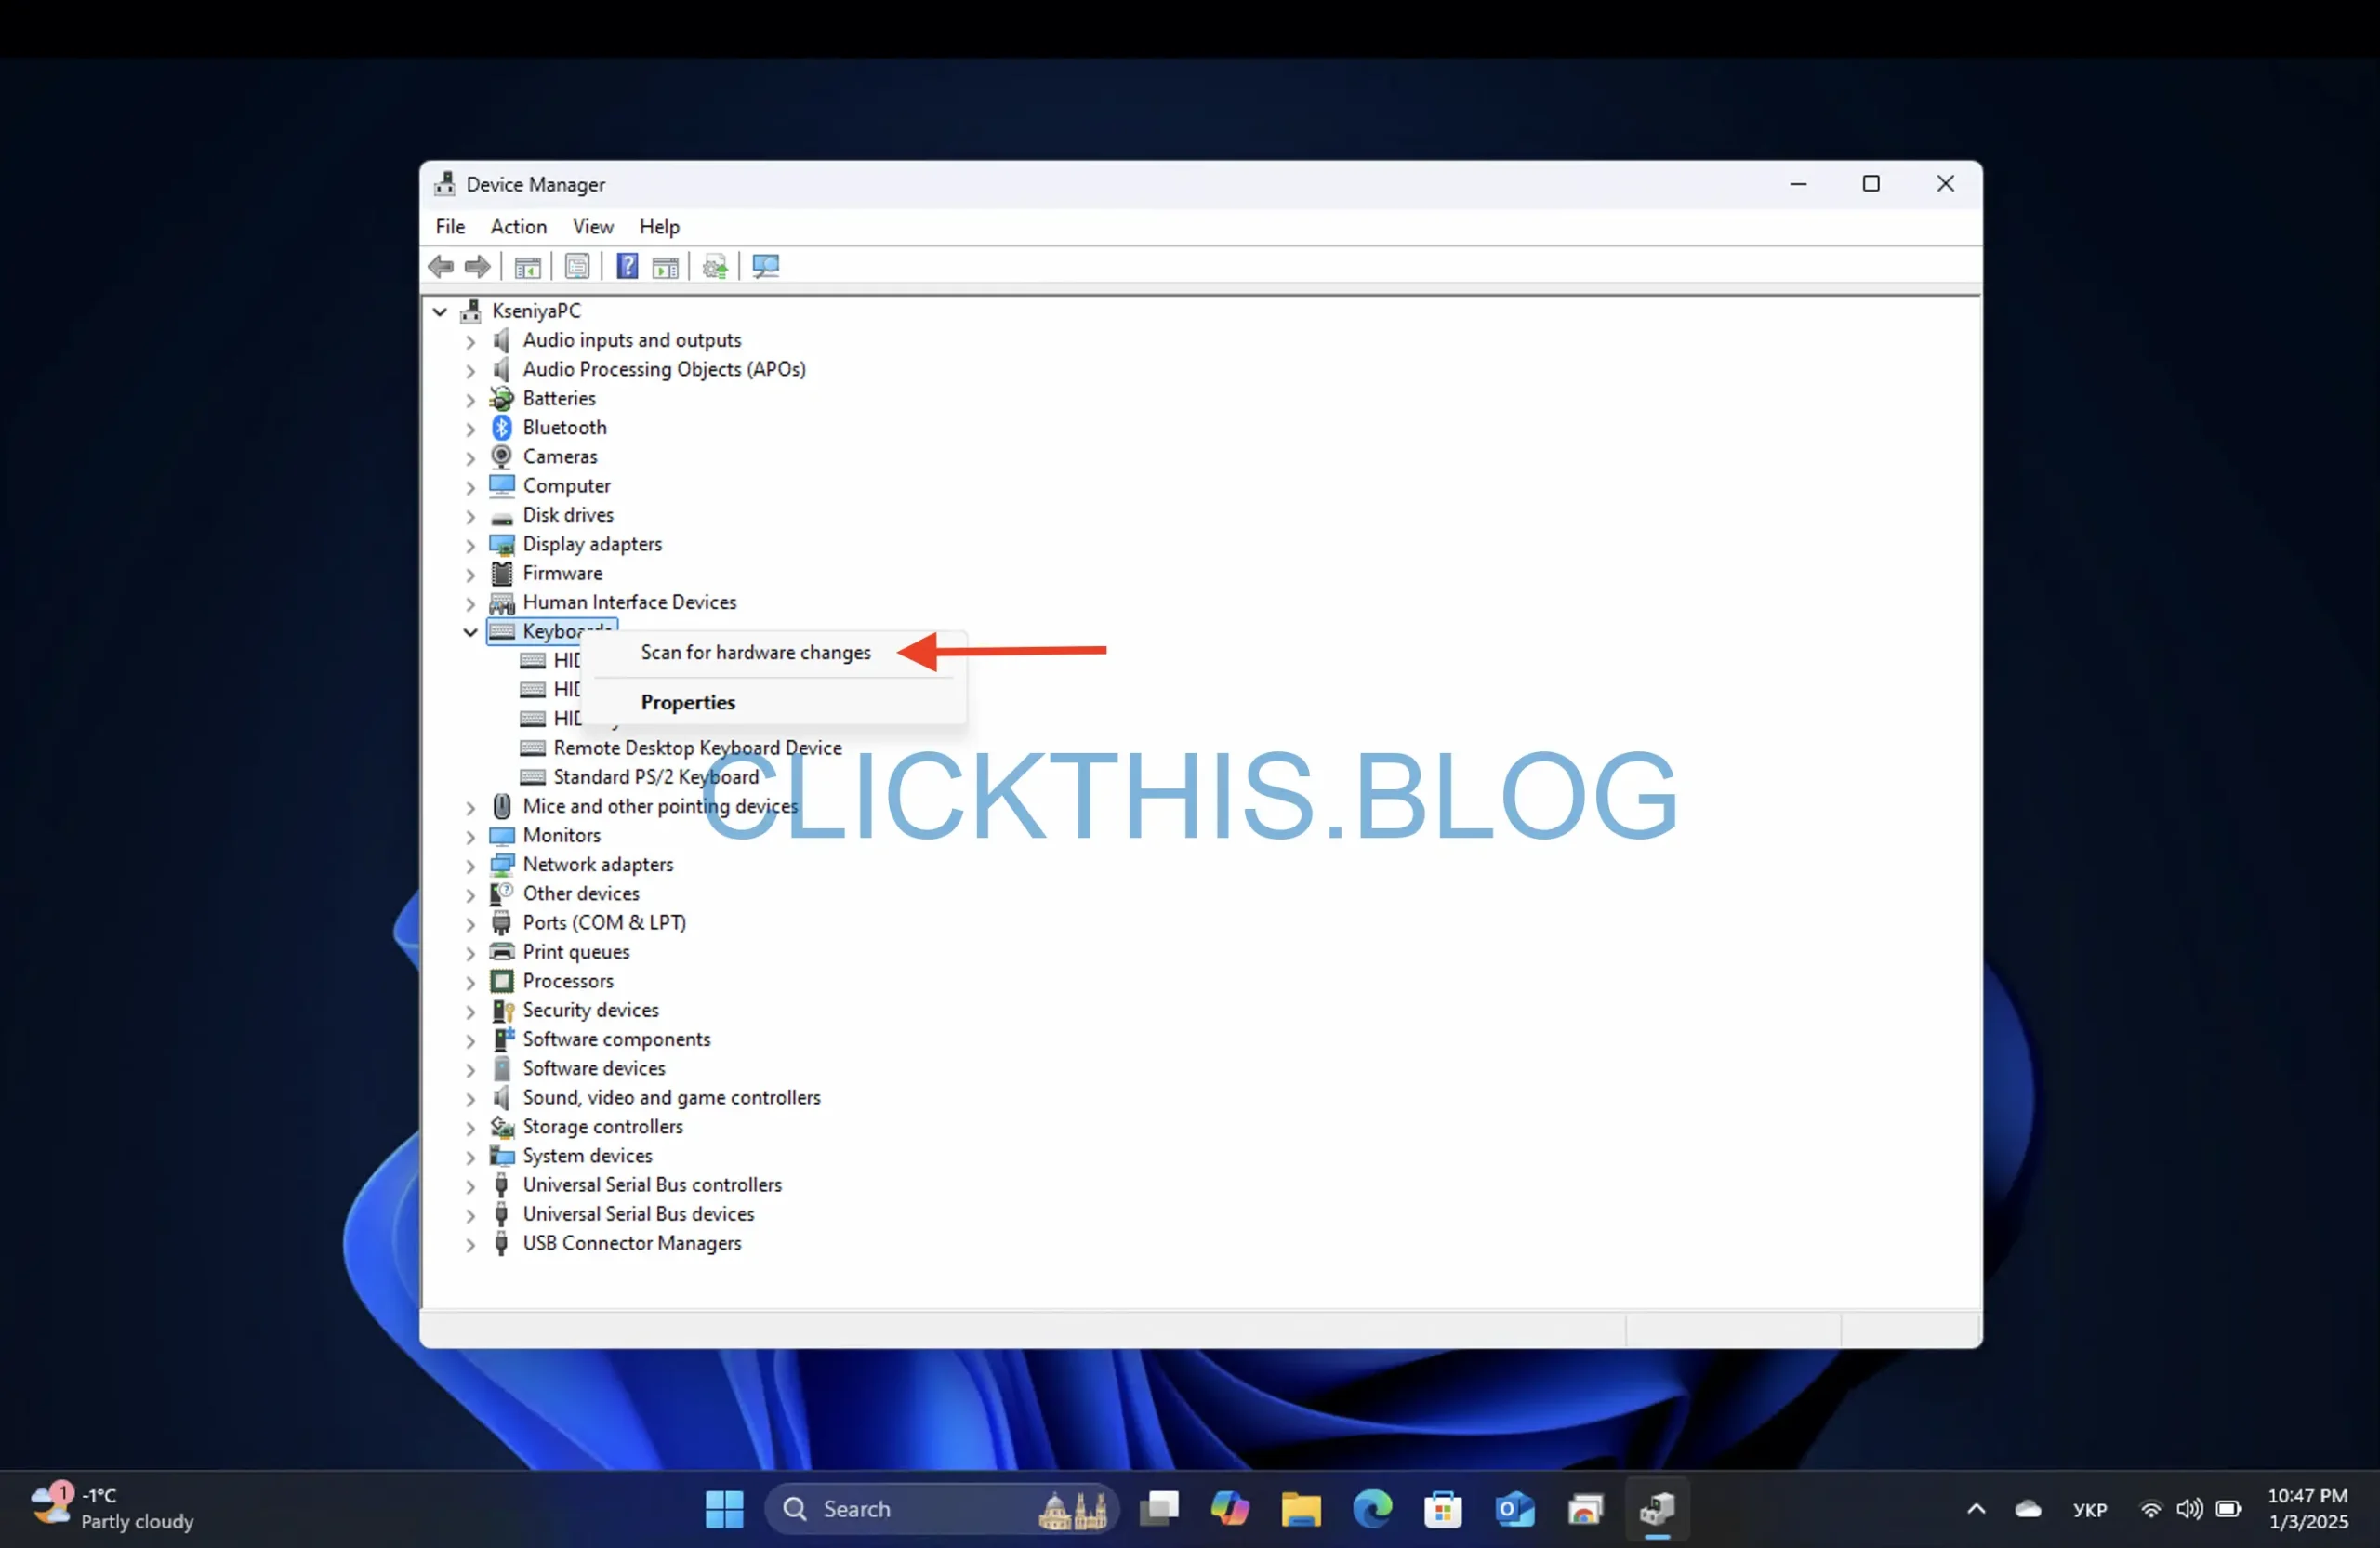Viewport: 2380px width, 1548px height.
Task: Expand Audio inputs and outputs
Action: click(470, 342)
